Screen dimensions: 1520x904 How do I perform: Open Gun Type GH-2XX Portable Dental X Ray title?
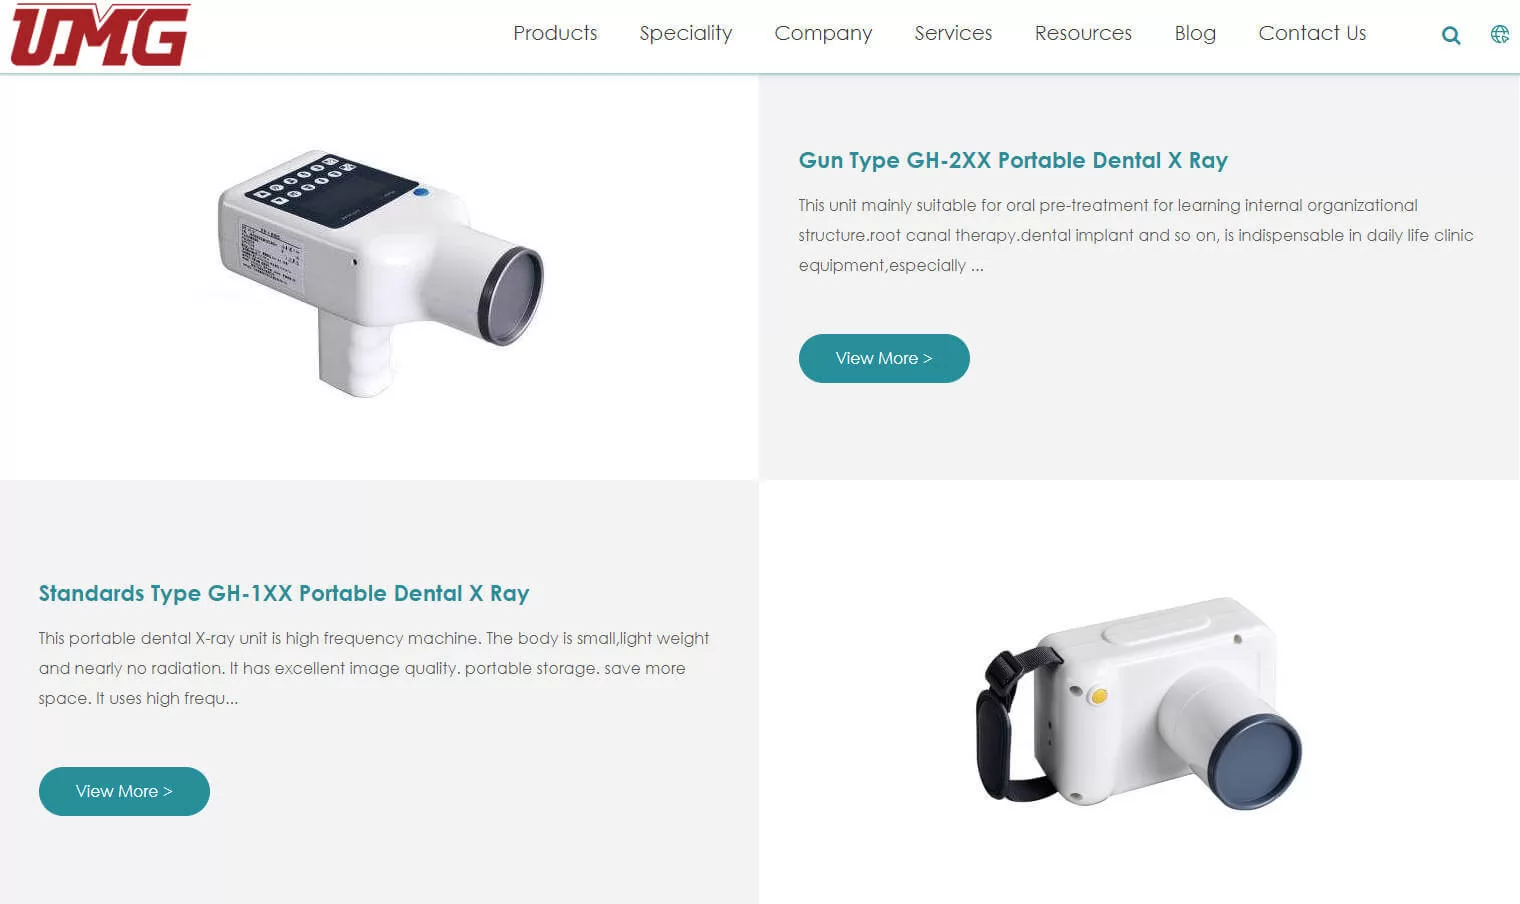pos(1013,160)
